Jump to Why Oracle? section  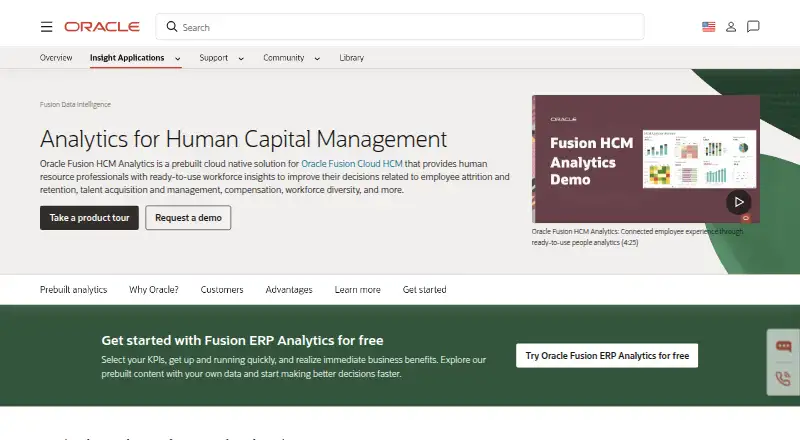pos(154,289)
